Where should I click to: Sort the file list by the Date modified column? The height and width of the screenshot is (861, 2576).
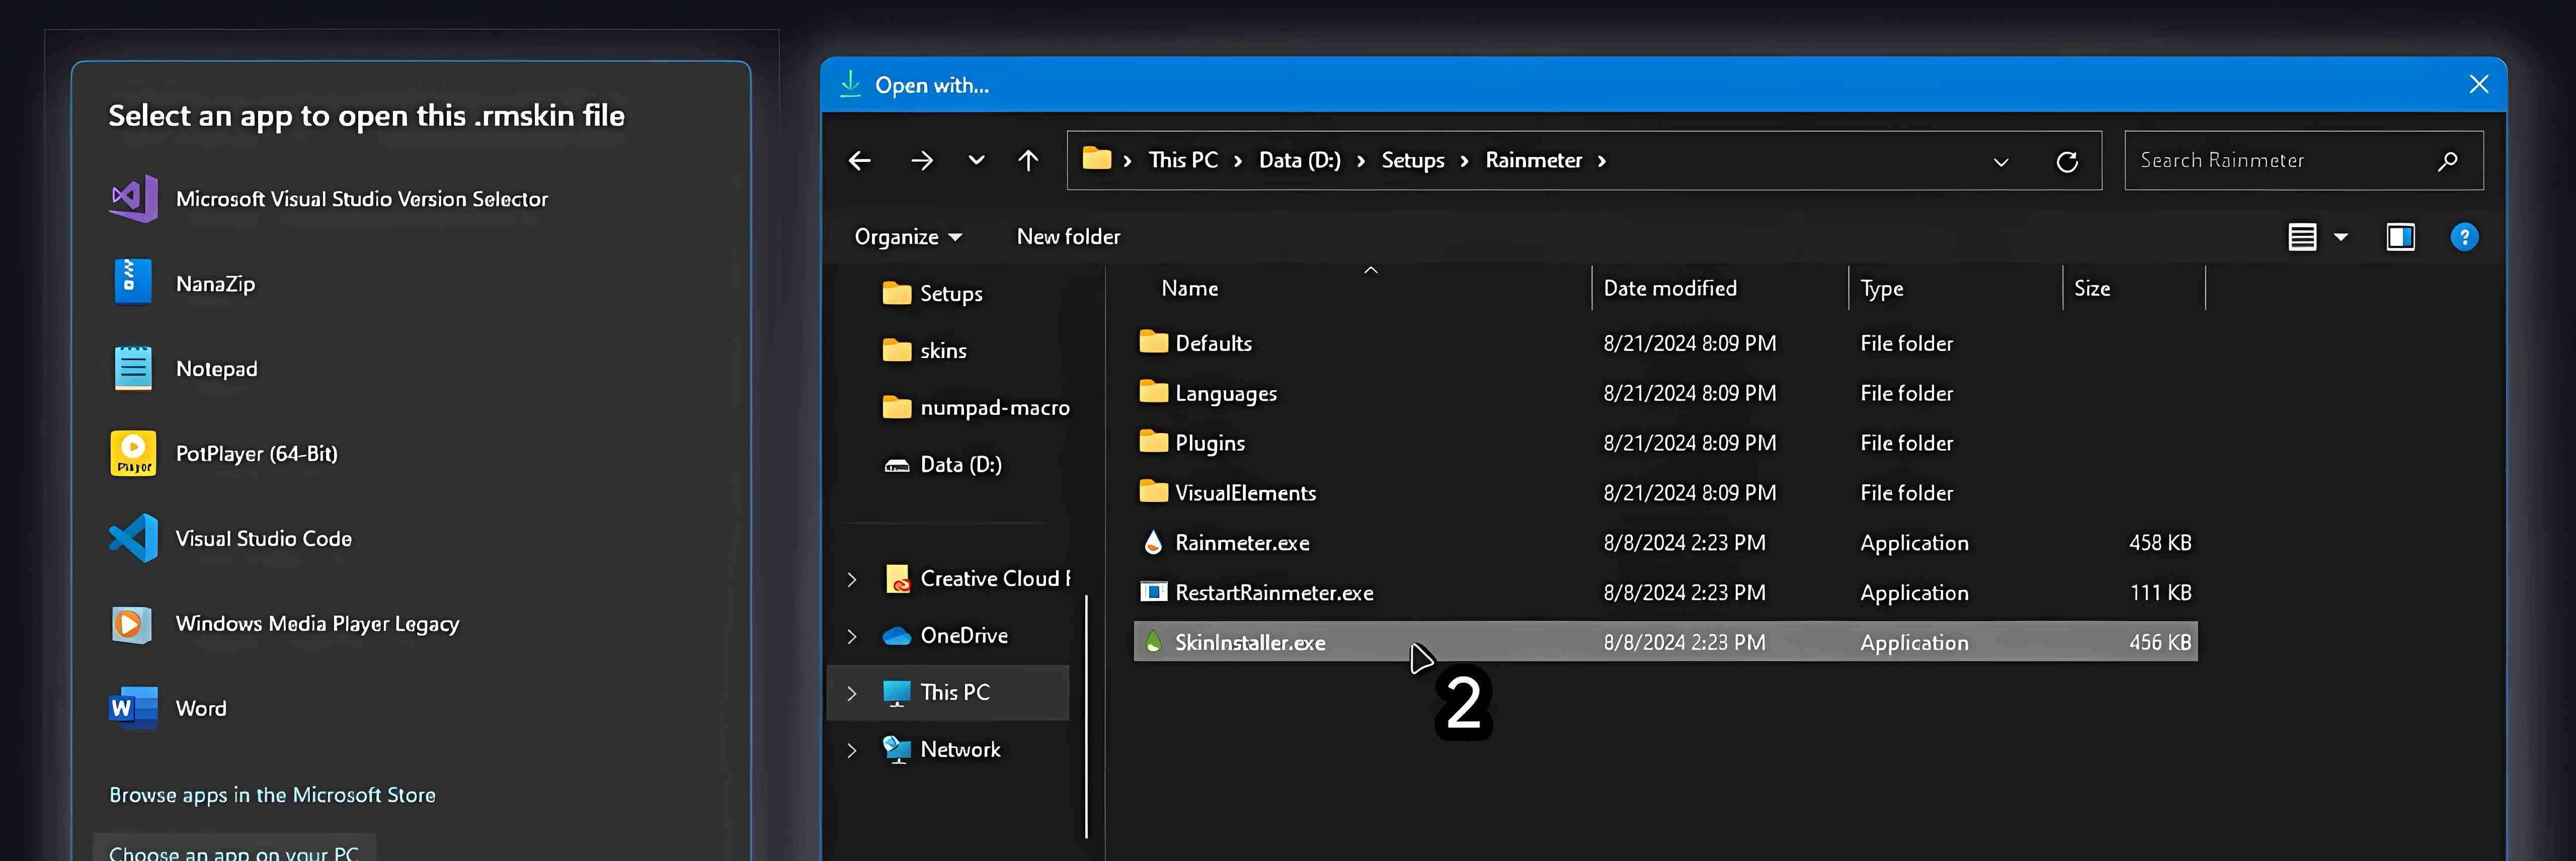click(x=1669, y=289)
